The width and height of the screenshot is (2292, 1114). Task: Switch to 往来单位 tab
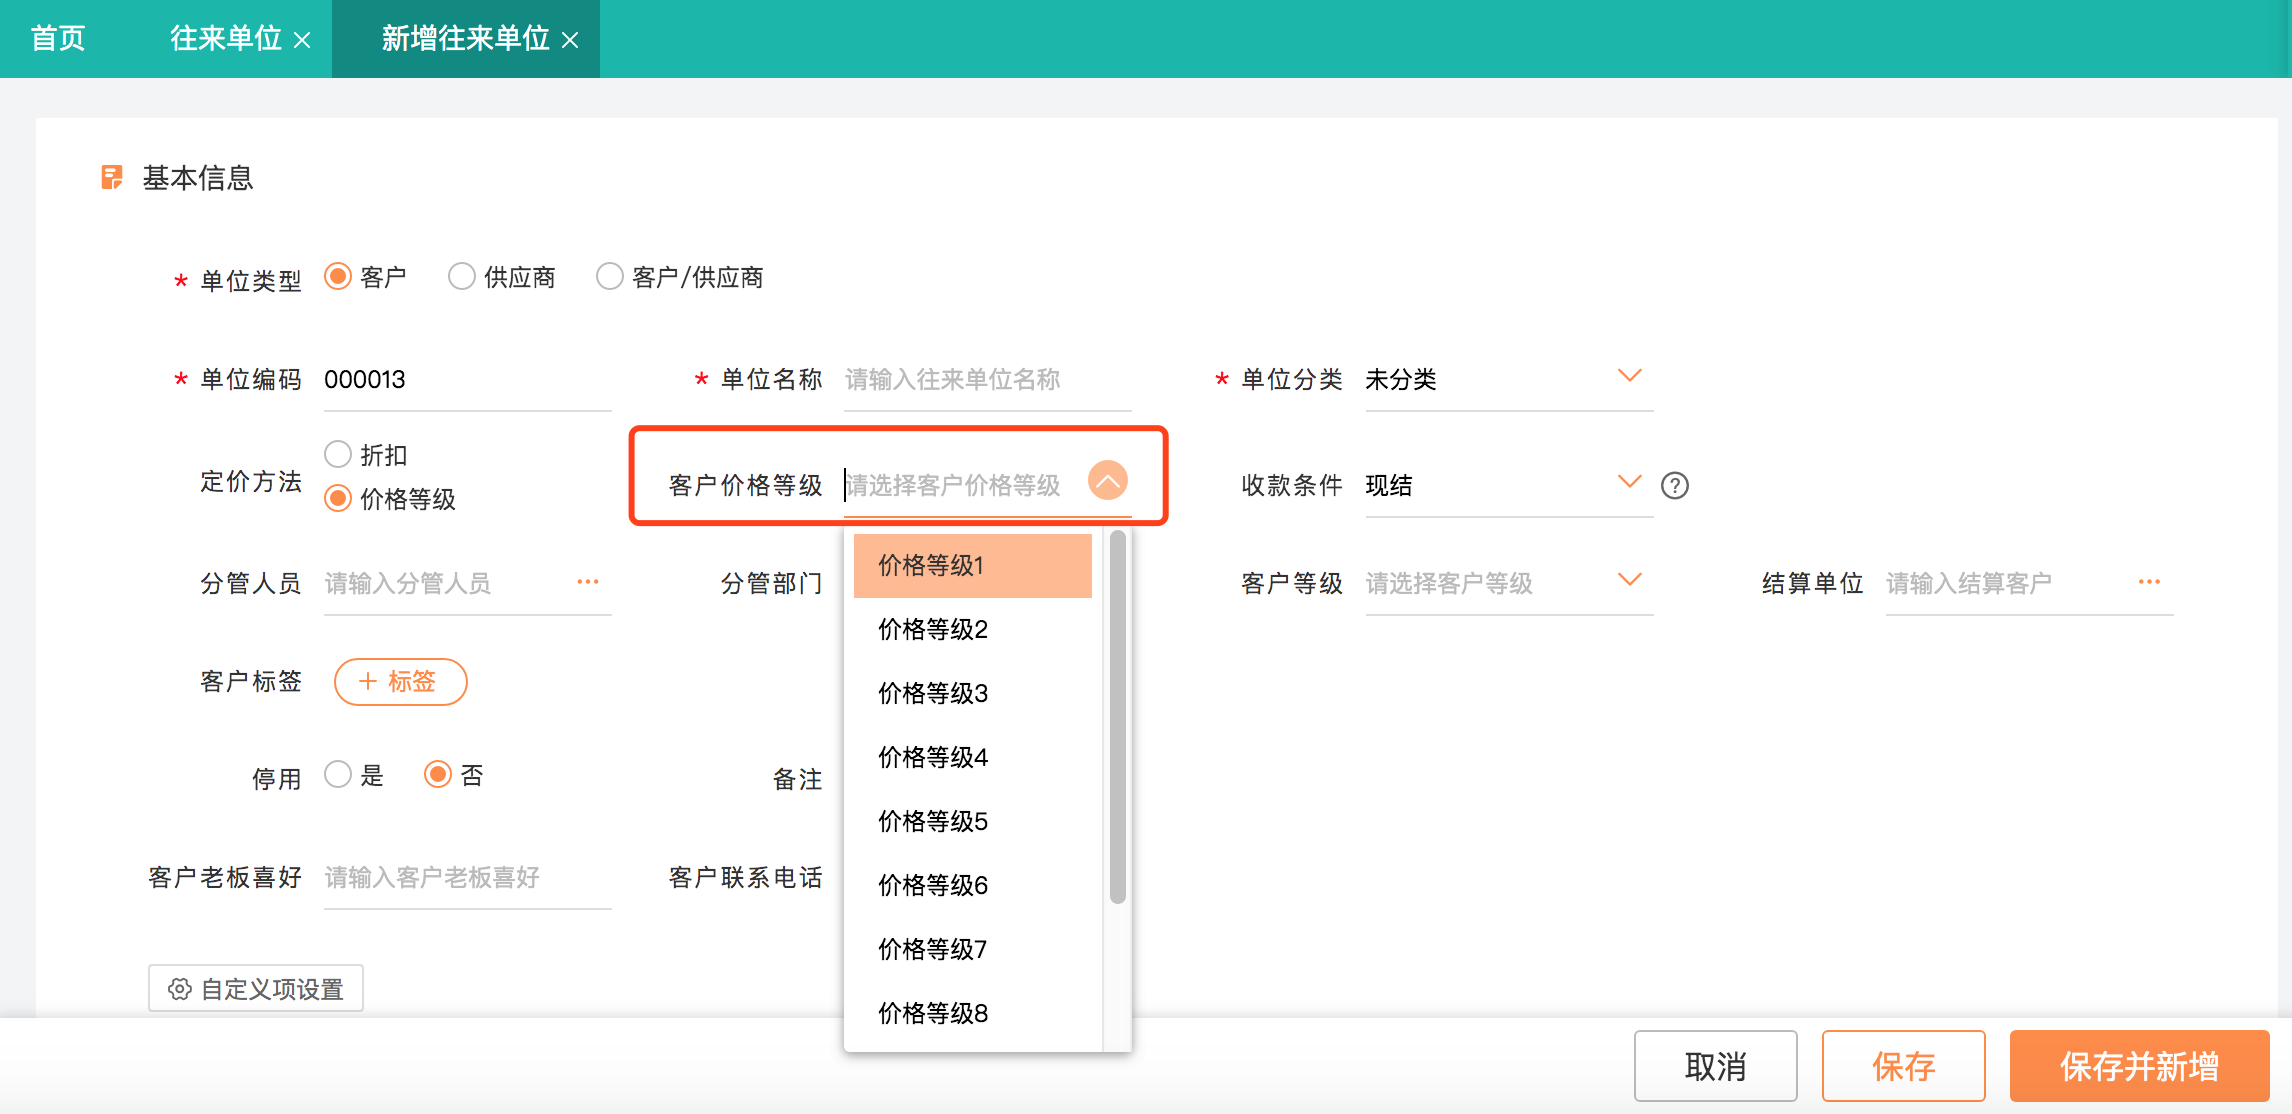(x=227, y=39)
